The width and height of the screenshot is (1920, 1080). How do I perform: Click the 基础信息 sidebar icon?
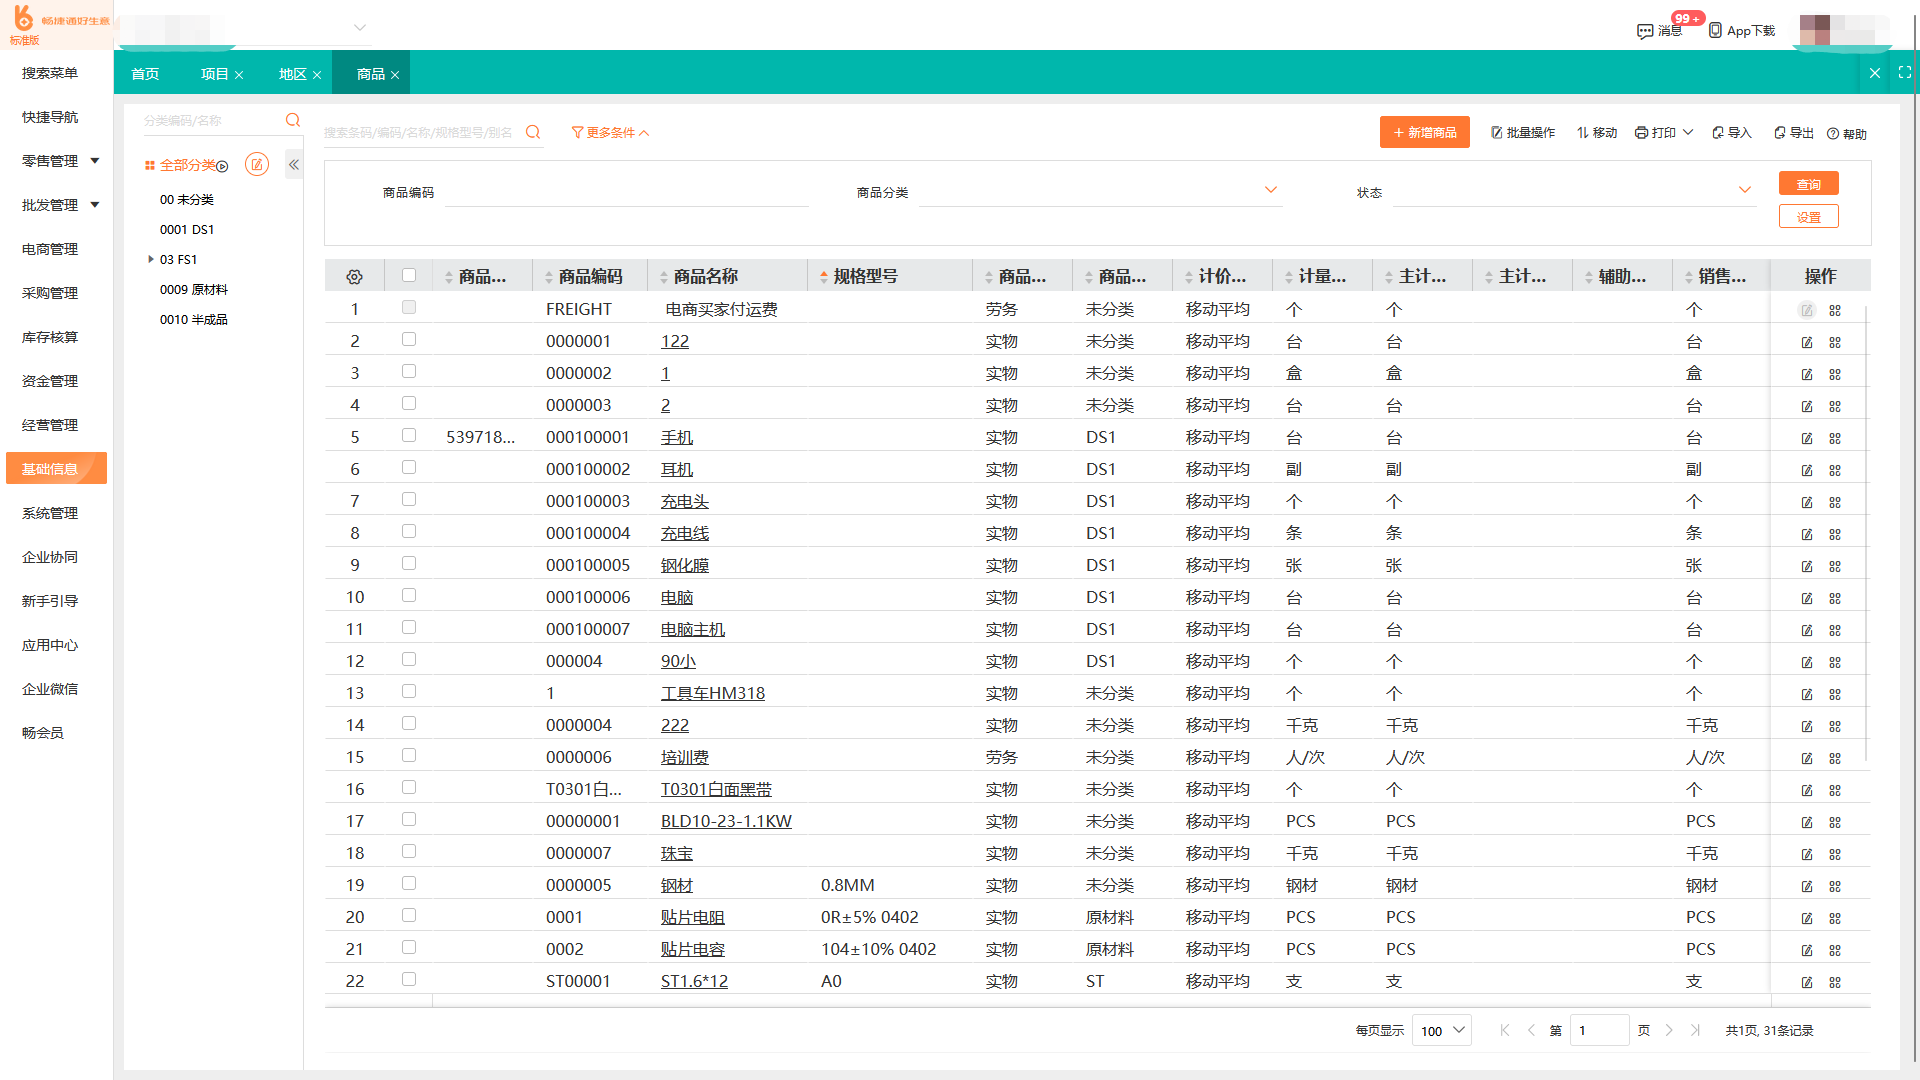[x=53, y=468]
